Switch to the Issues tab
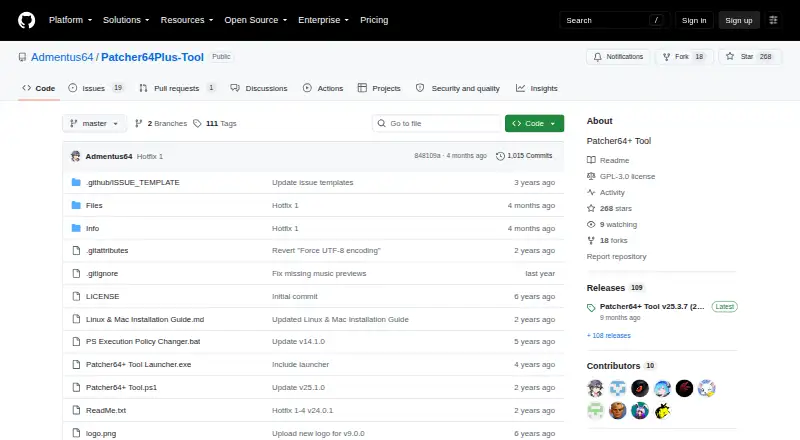Image resolution: width=800 pixels, height=440 pixels. pos(96,88)
